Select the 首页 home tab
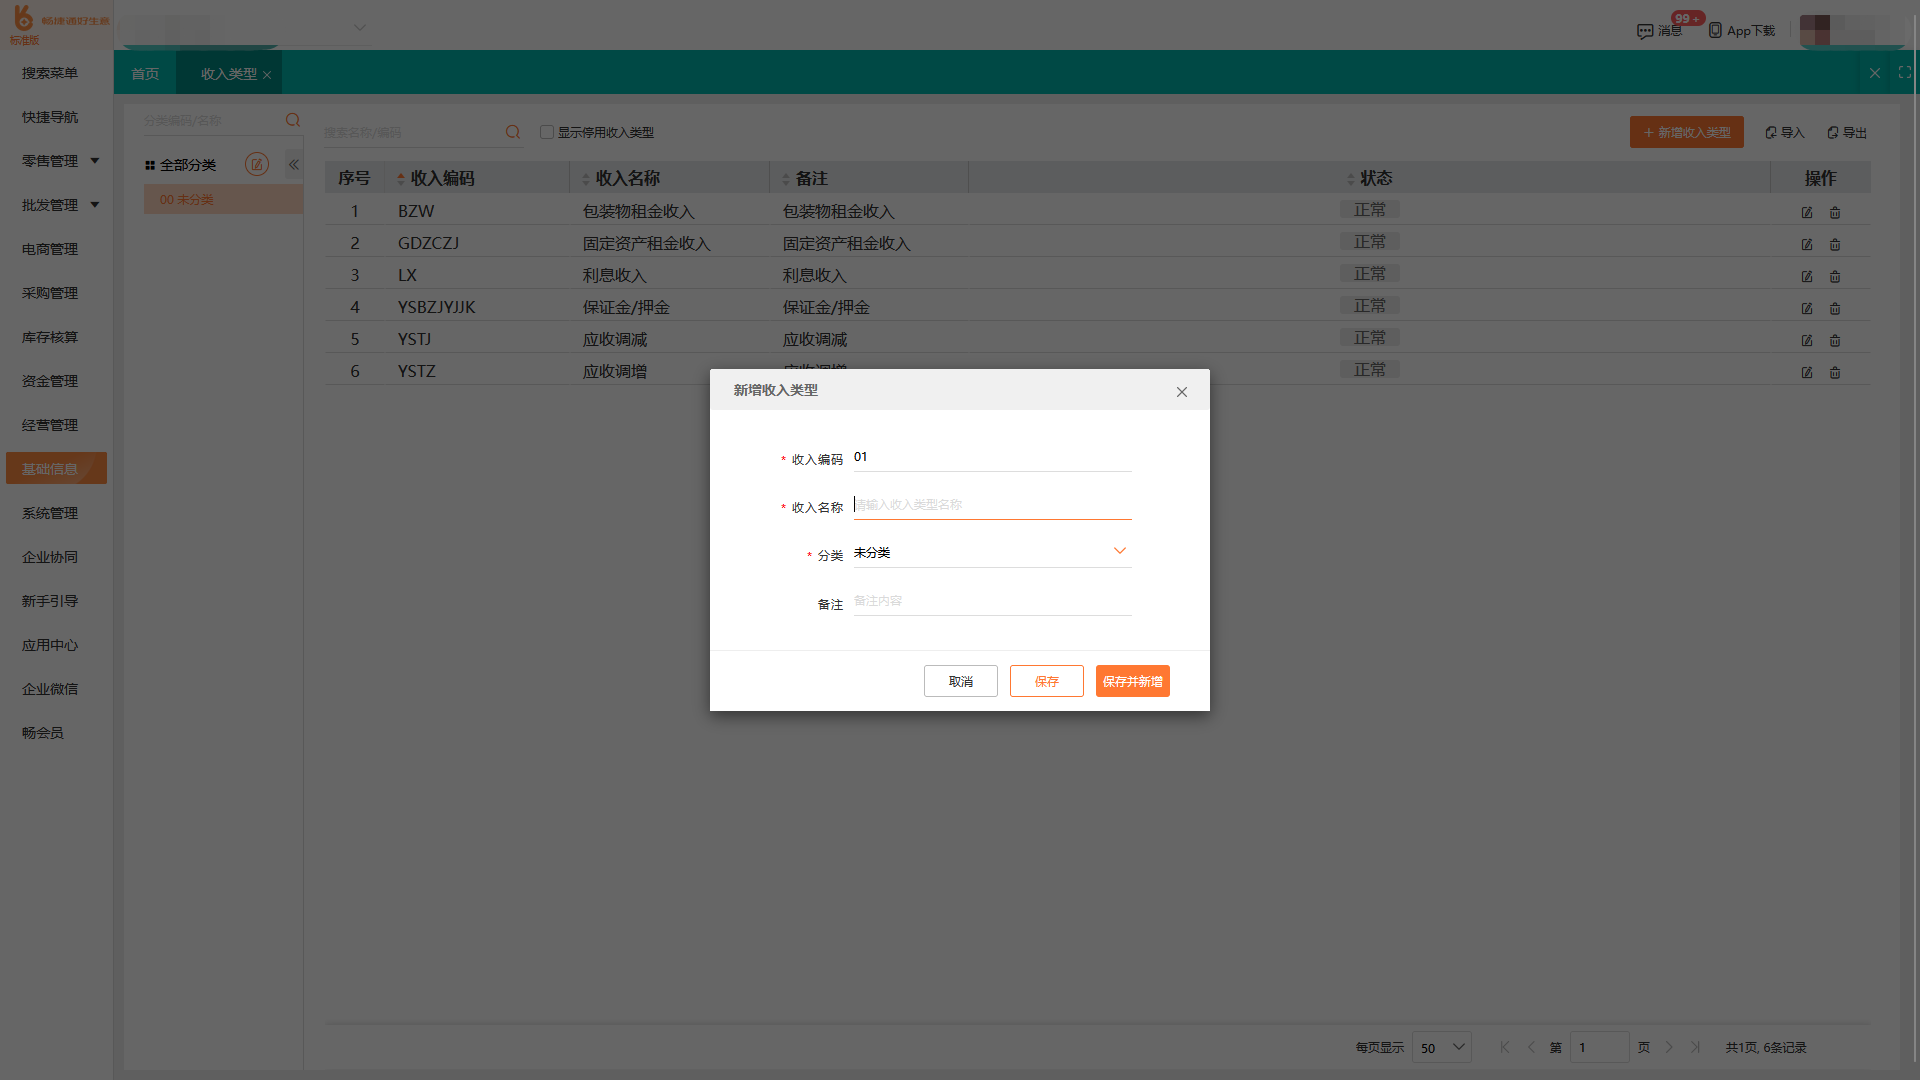Image resolution: width=1920 pixels, height=1080 pixels. [x=145, y=74]
